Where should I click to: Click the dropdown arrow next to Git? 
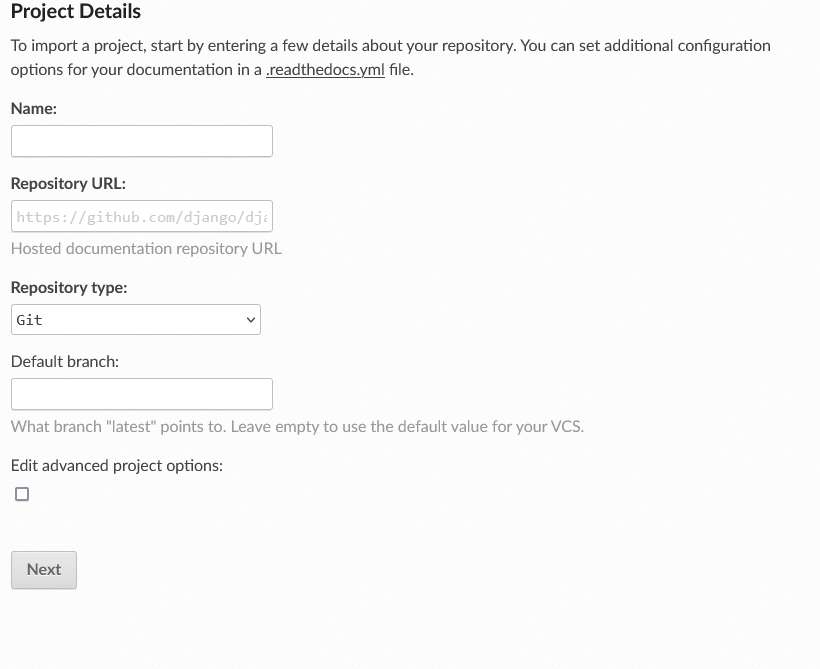(x=250, y=319)
